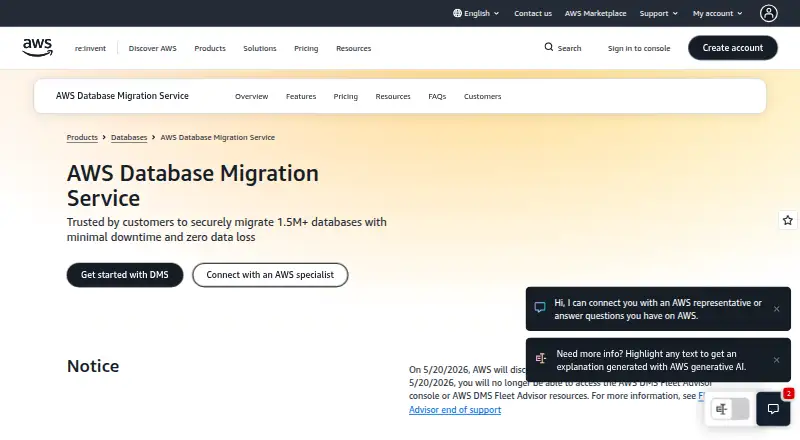Click the AWS Database Migration Service page heading

193,185
